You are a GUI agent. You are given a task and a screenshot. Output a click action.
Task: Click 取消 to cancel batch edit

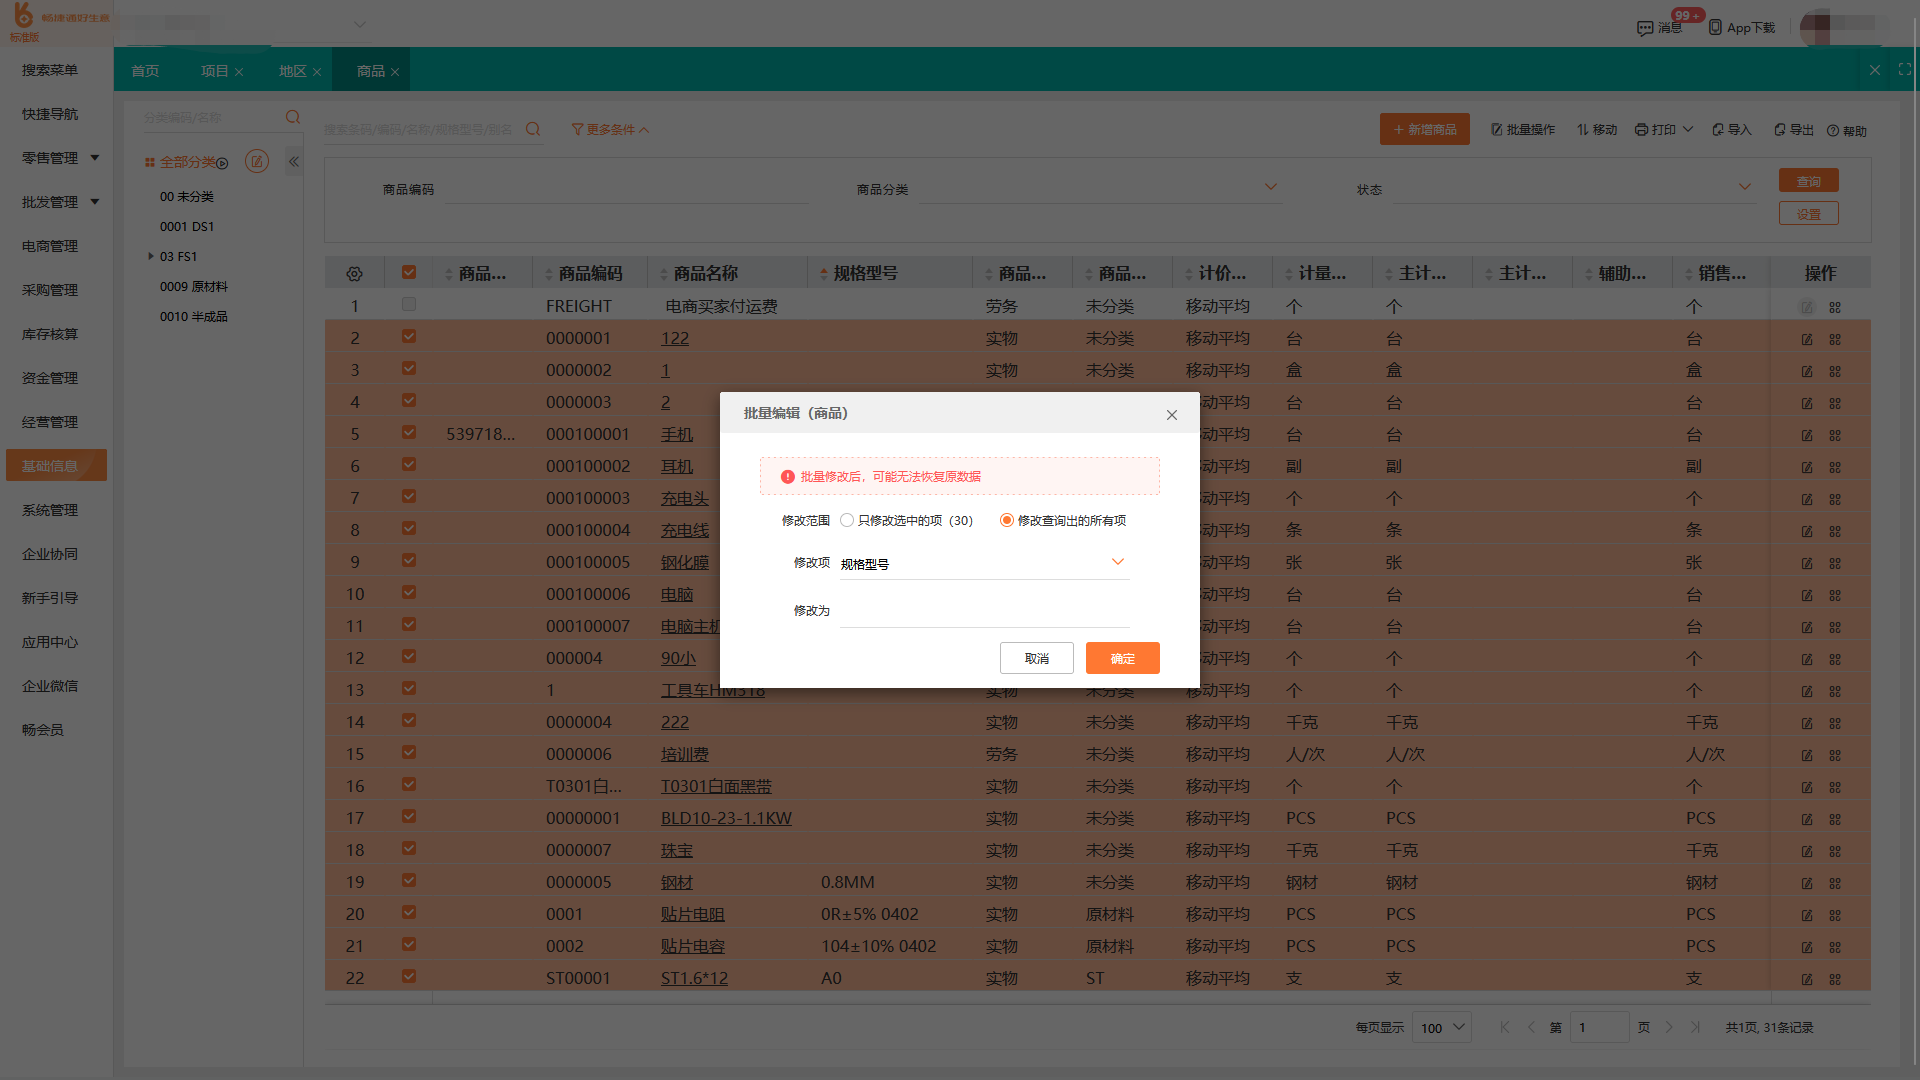pyautogui.click(x=1036, y=658)
